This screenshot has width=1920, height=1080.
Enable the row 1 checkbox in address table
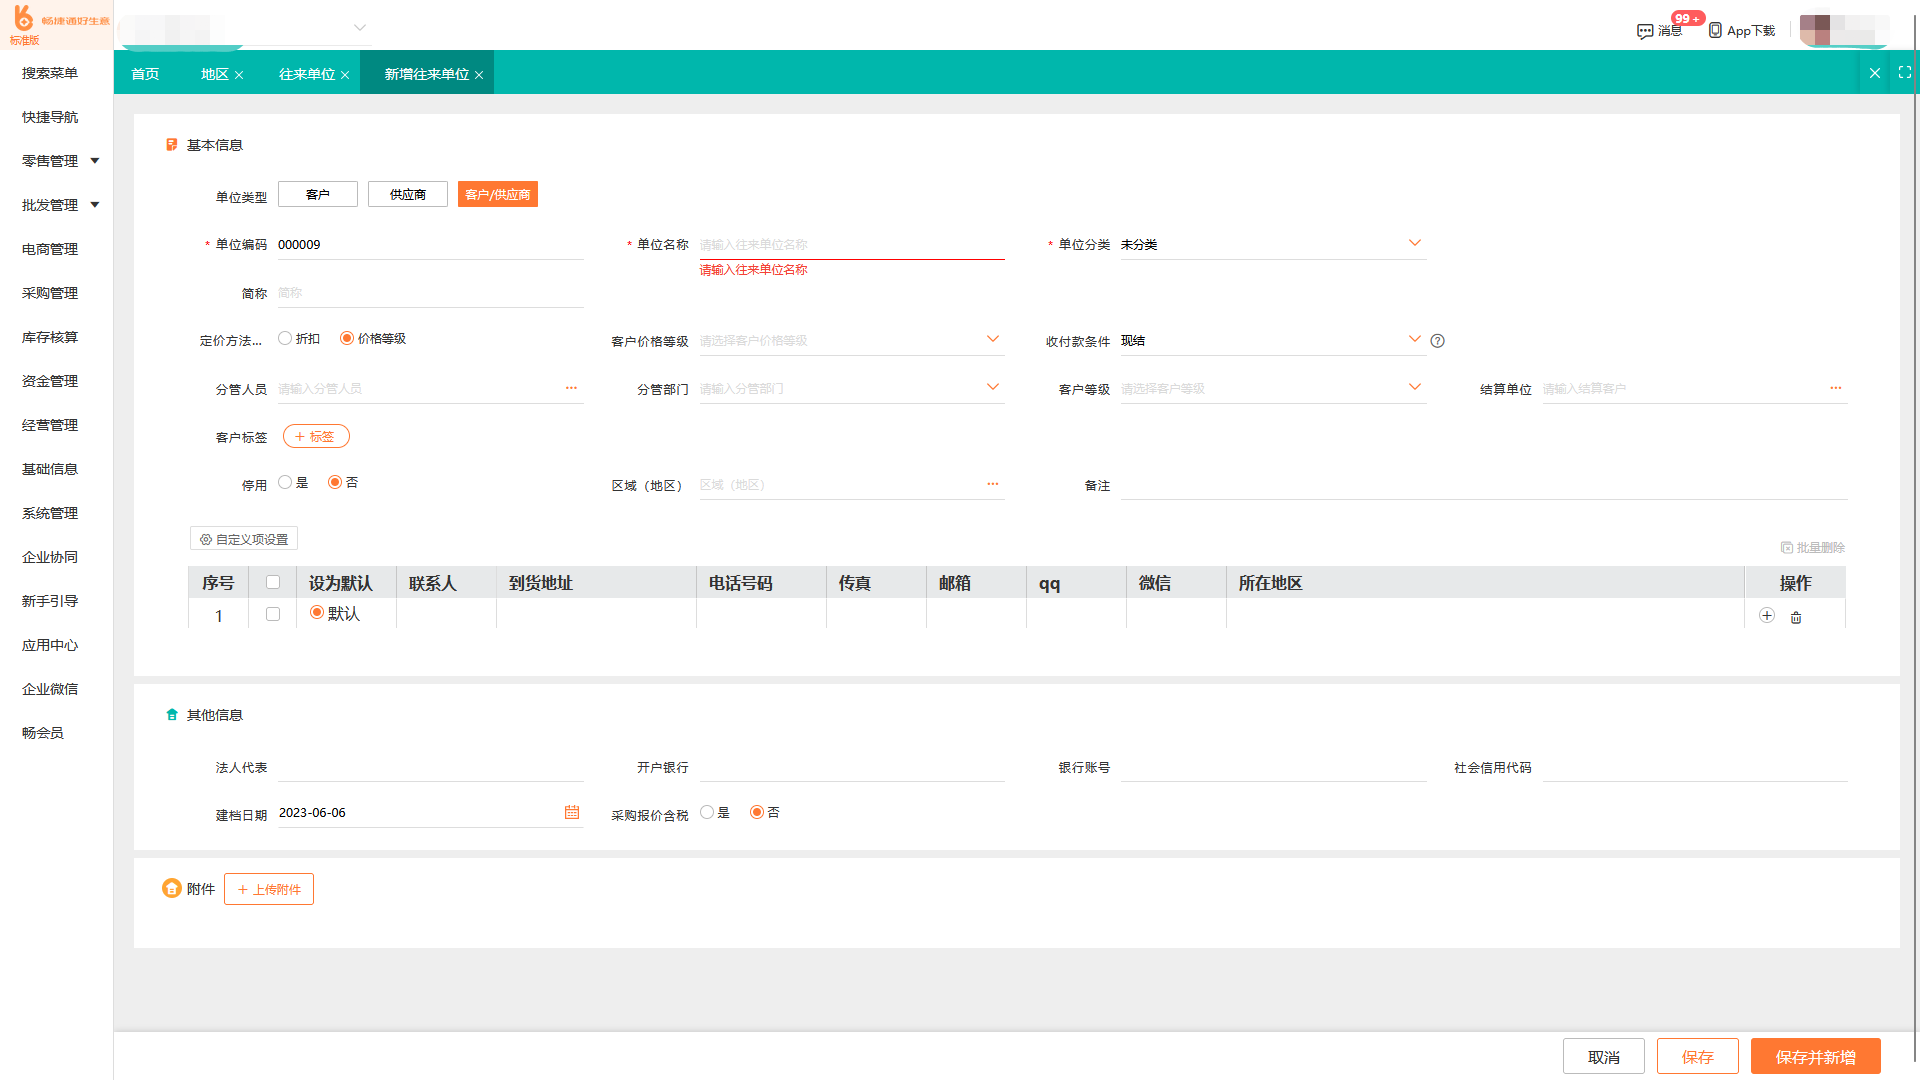[x=272, y=615]
